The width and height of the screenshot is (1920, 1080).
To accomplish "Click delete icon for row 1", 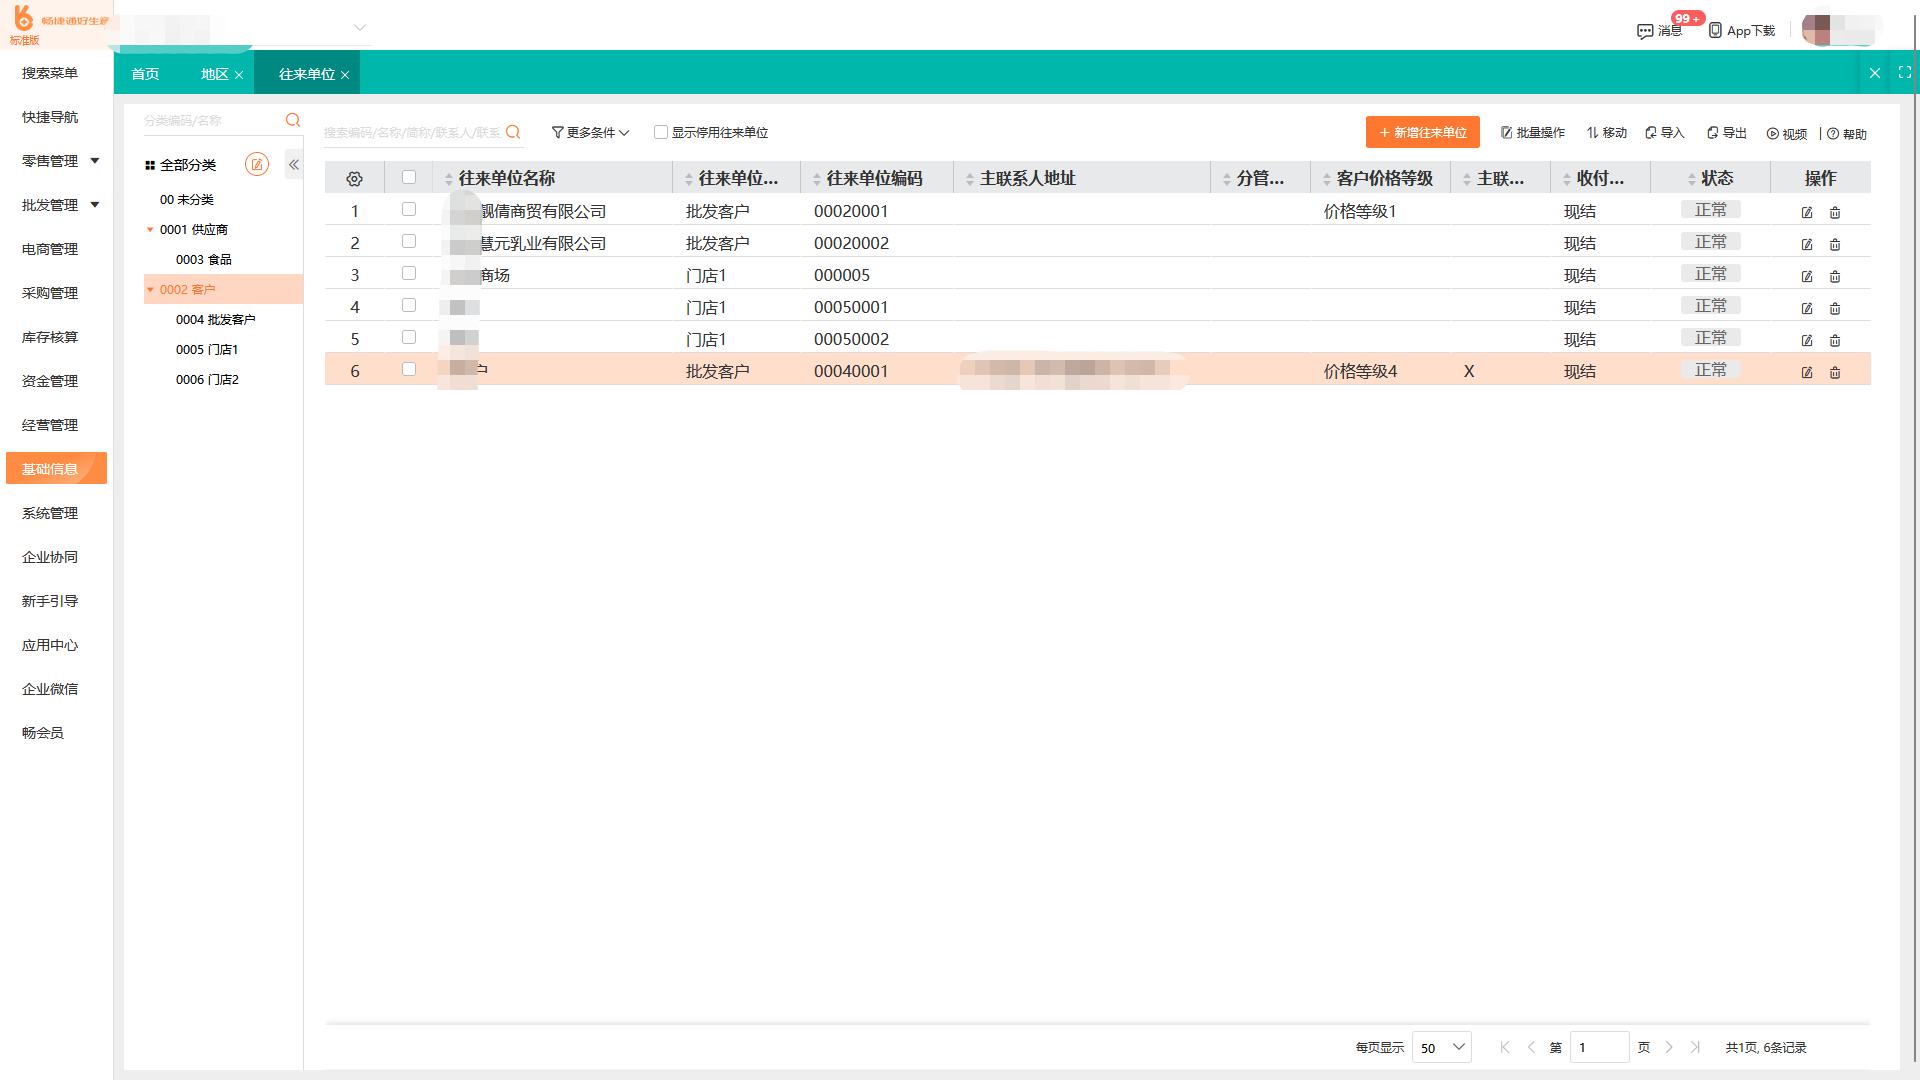I will [x=1838, y=211].
